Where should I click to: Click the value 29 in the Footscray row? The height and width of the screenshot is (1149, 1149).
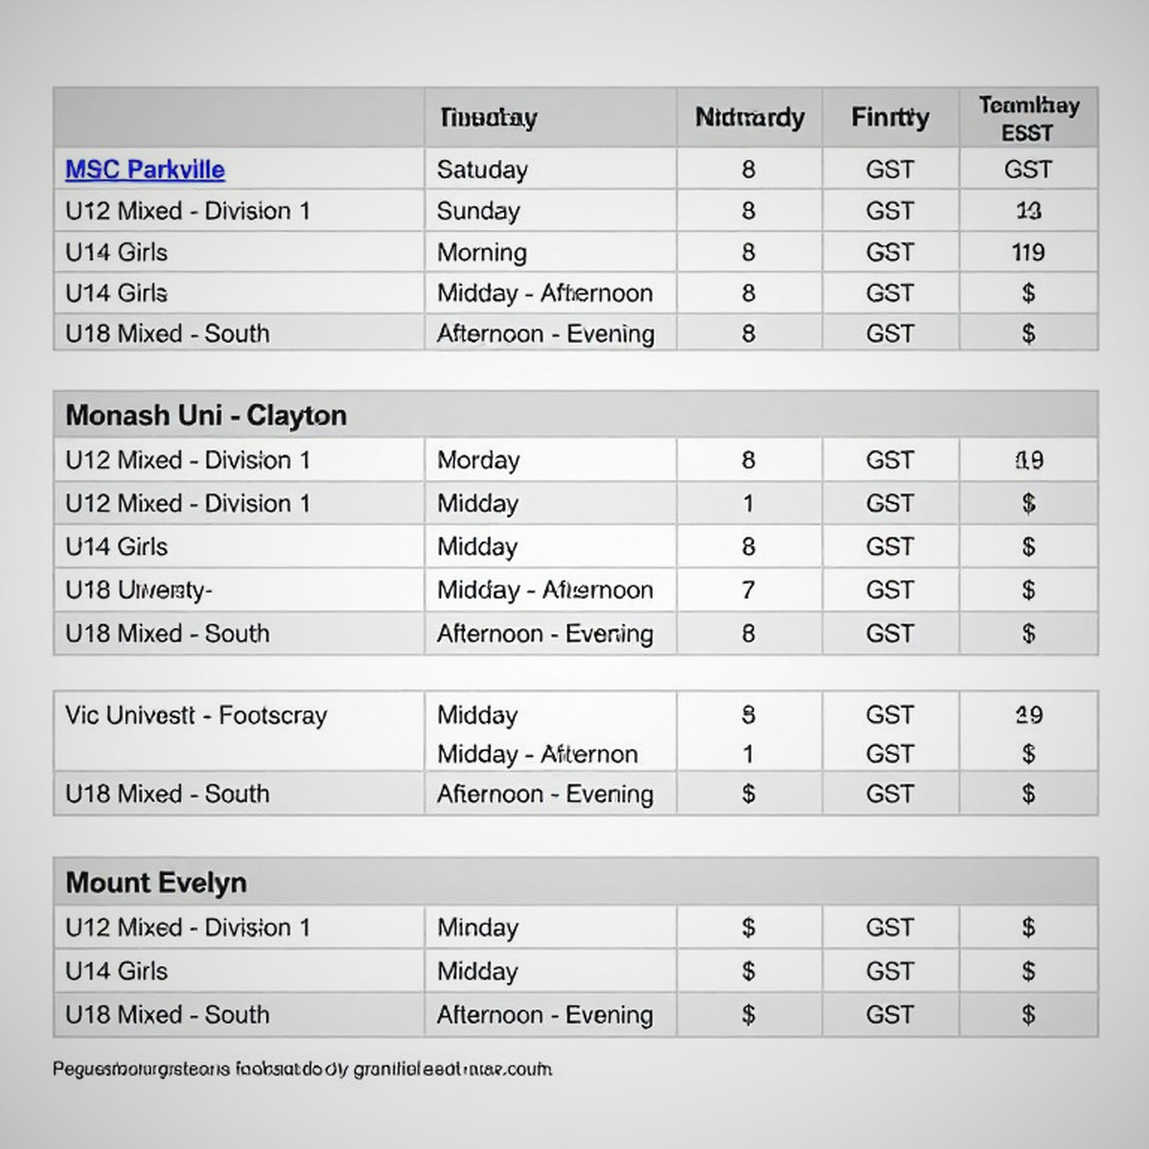(1029, 715)
